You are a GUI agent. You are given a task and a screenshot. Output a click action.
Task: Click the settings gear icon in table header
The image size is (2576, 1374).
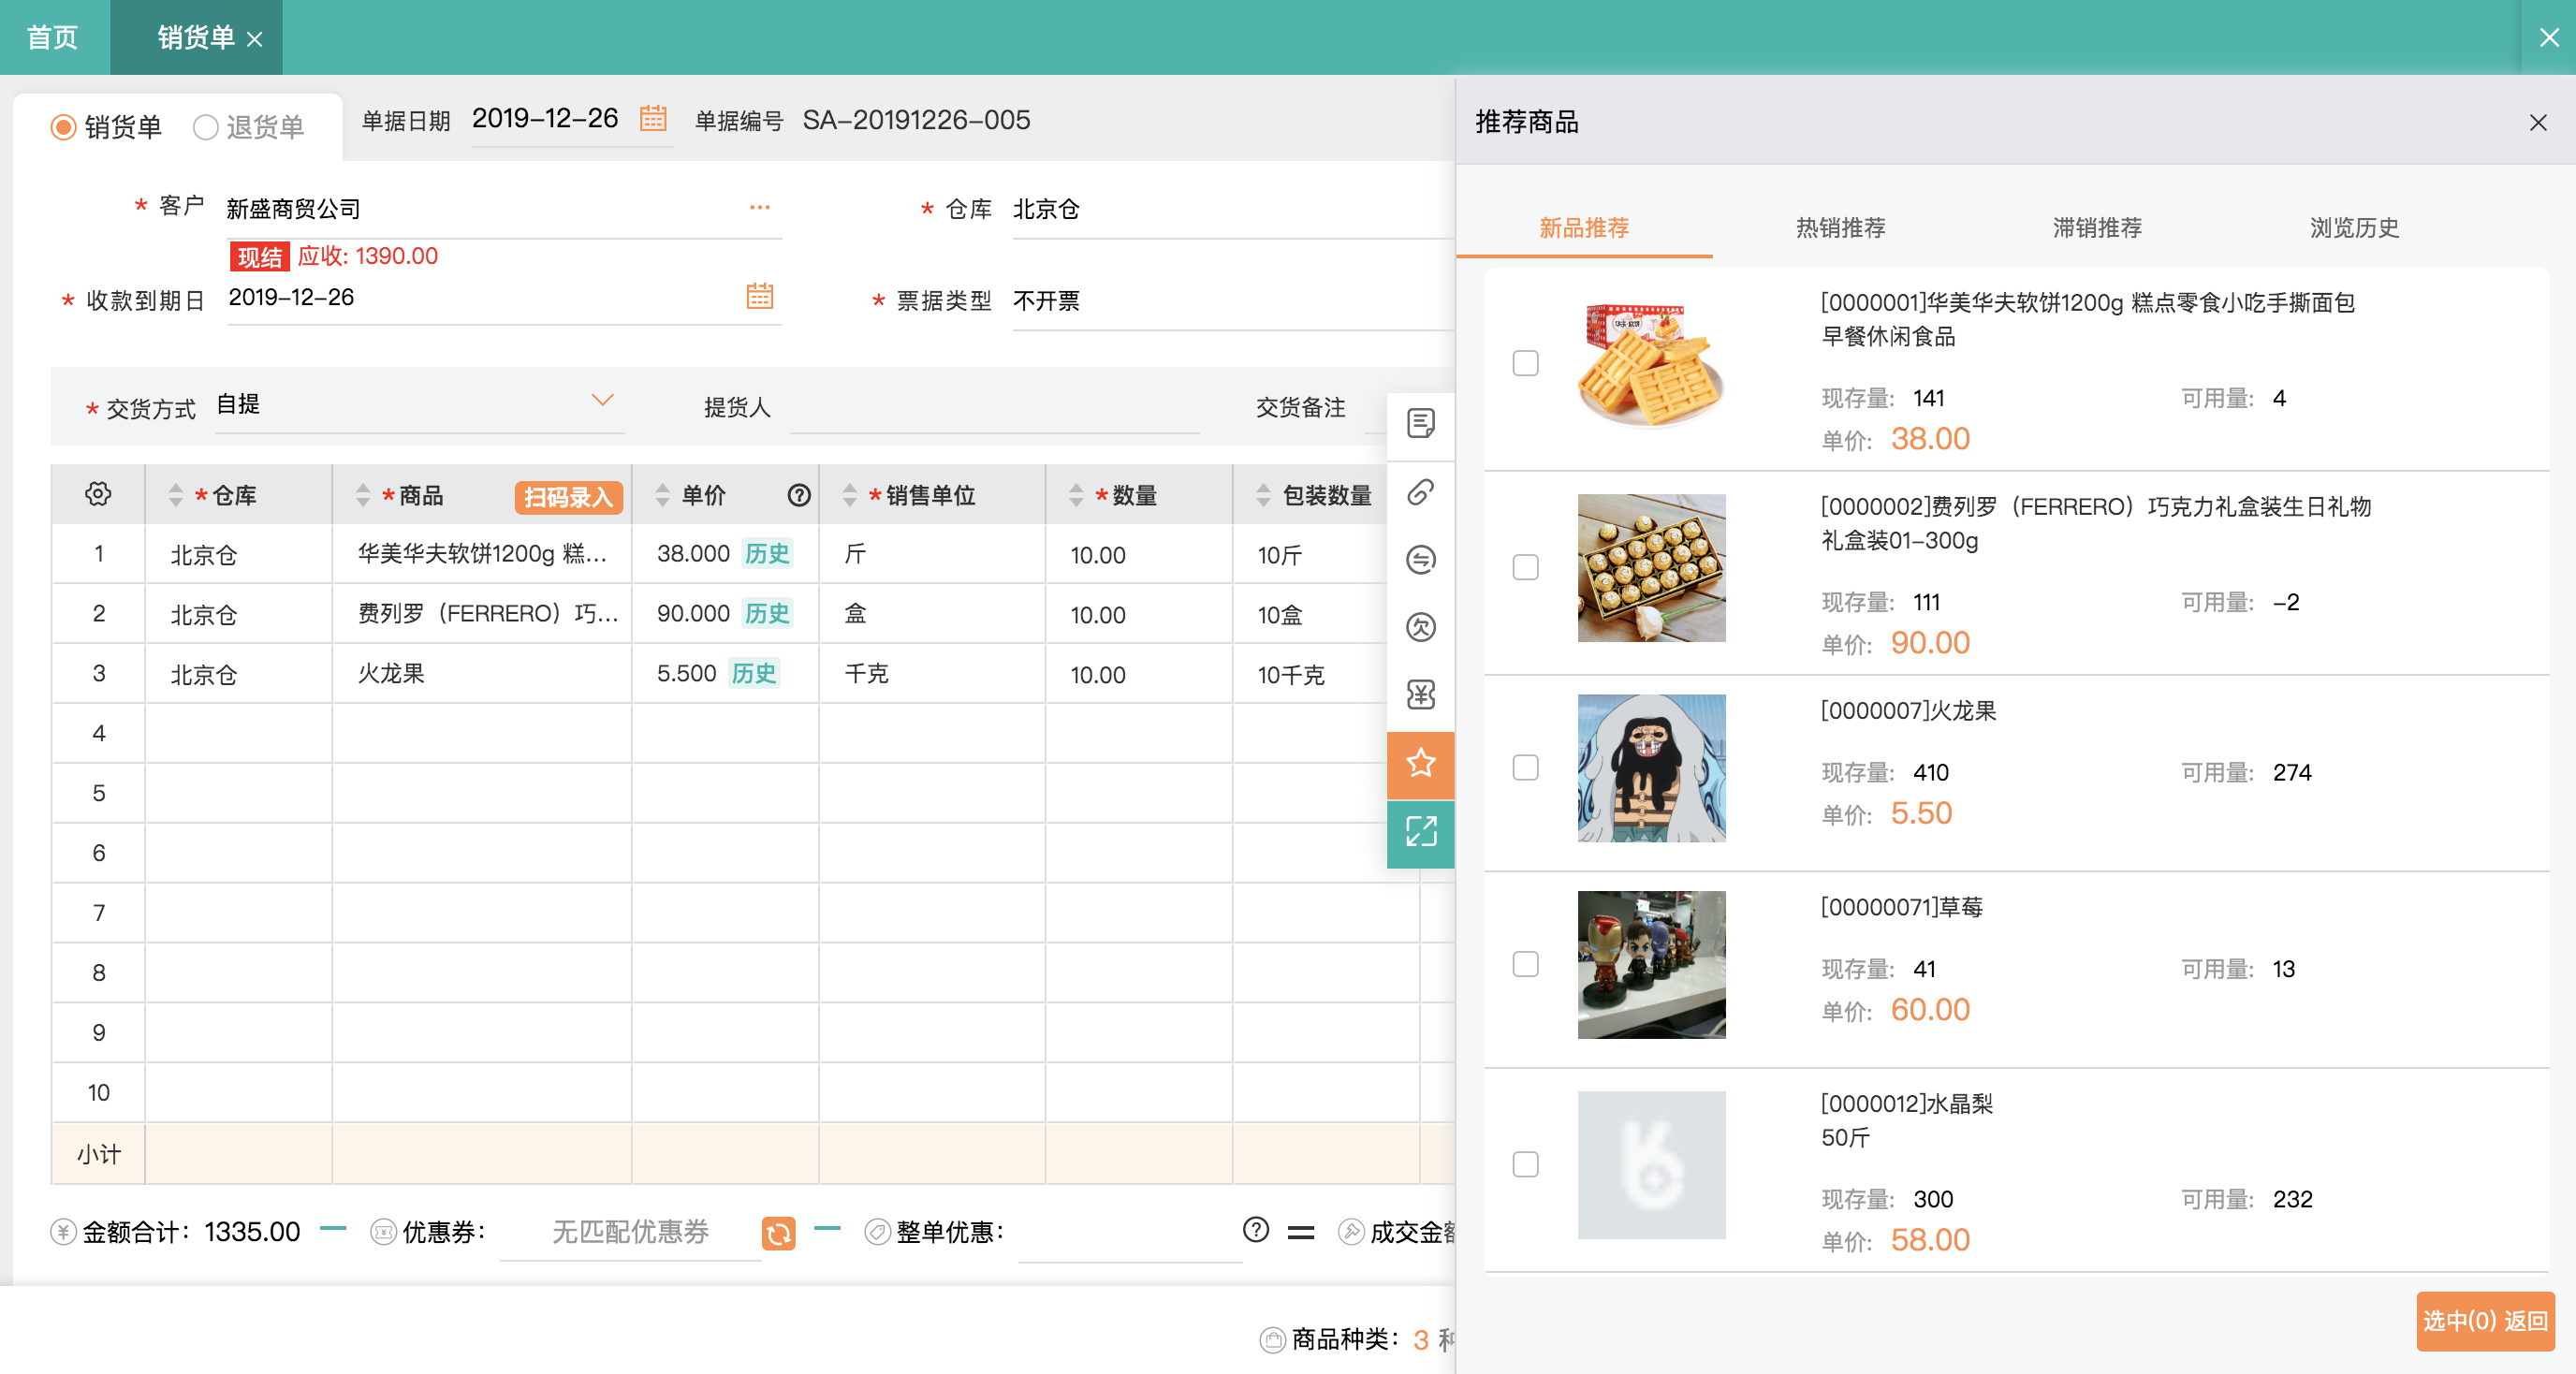(x=97, y=495)
